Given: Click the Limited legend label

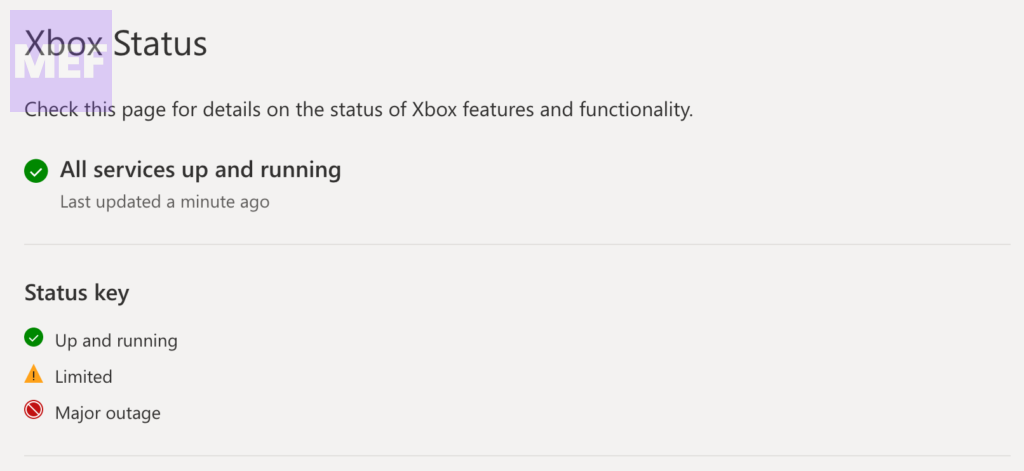Looking at the screenshot, I should tap(83, 377).
